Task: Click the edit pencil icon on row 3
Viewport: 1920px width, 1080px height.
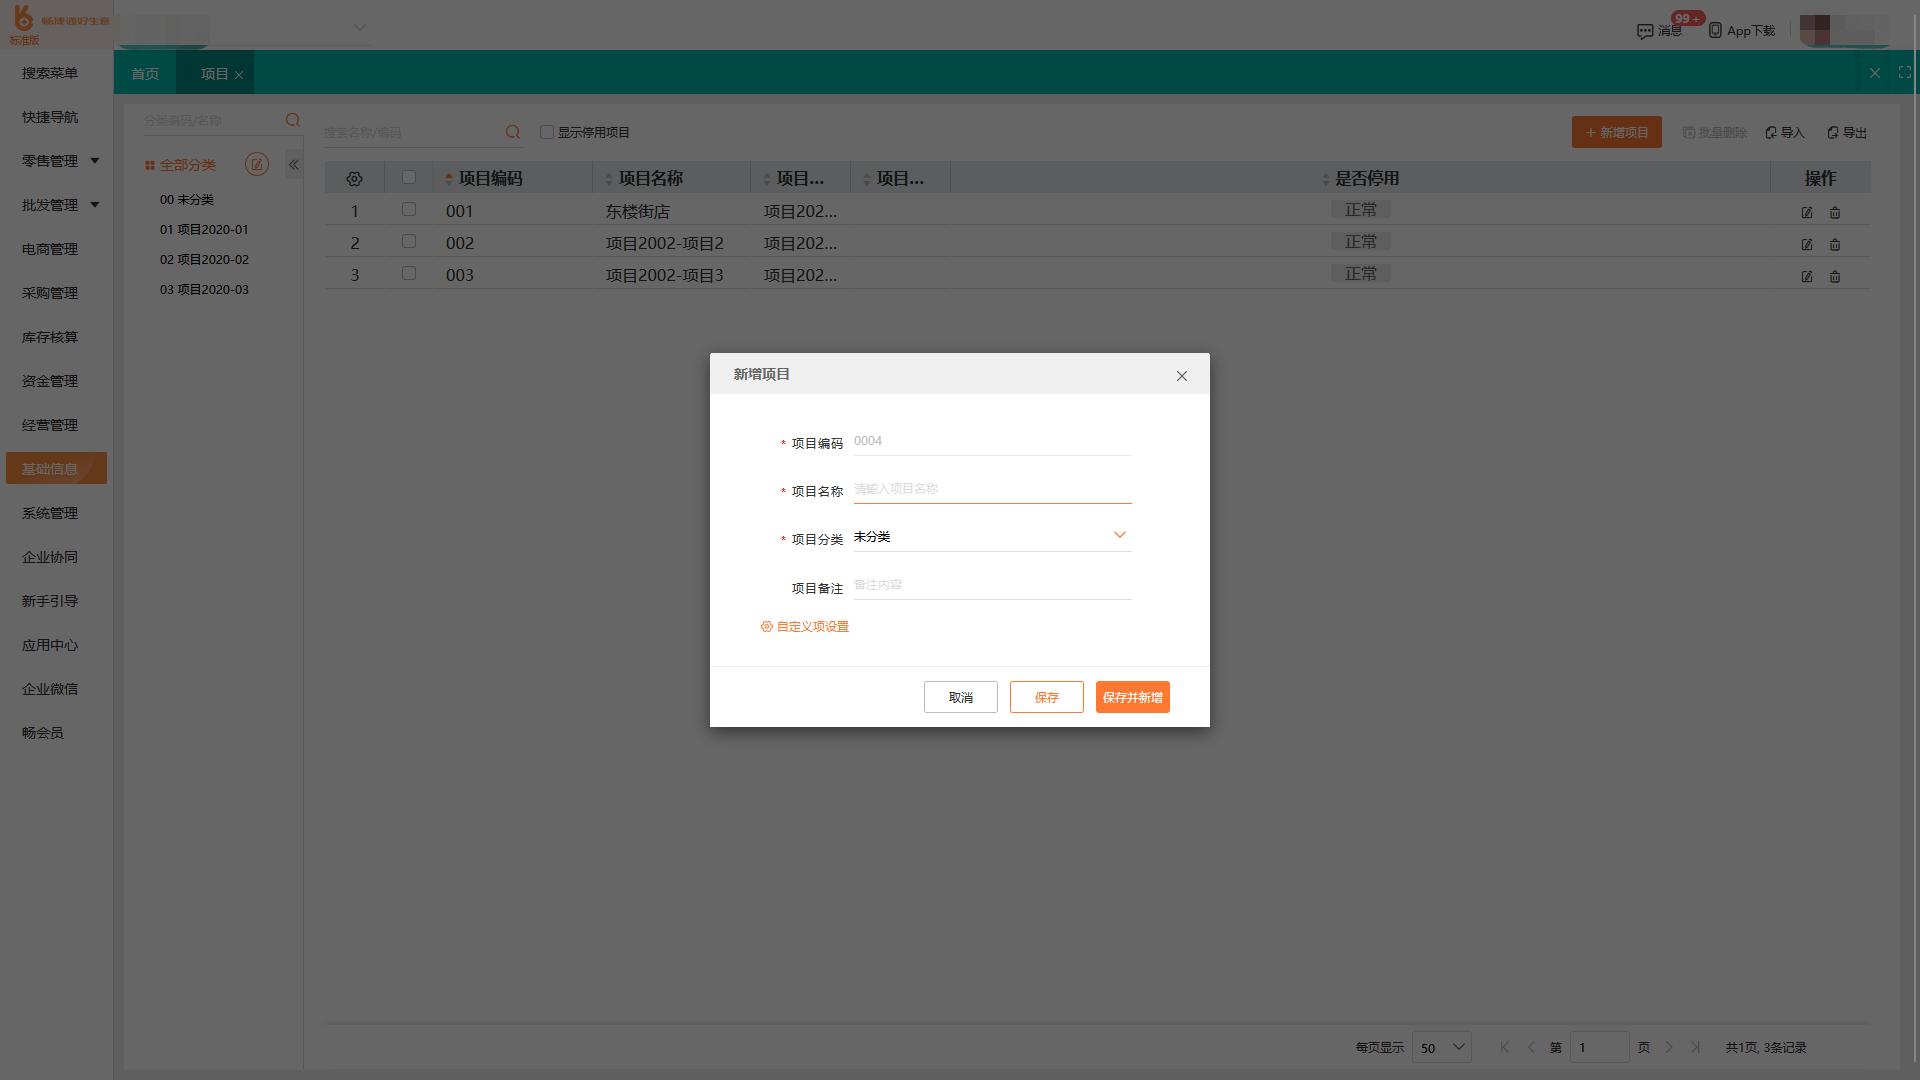Action: click(1807, 274)
